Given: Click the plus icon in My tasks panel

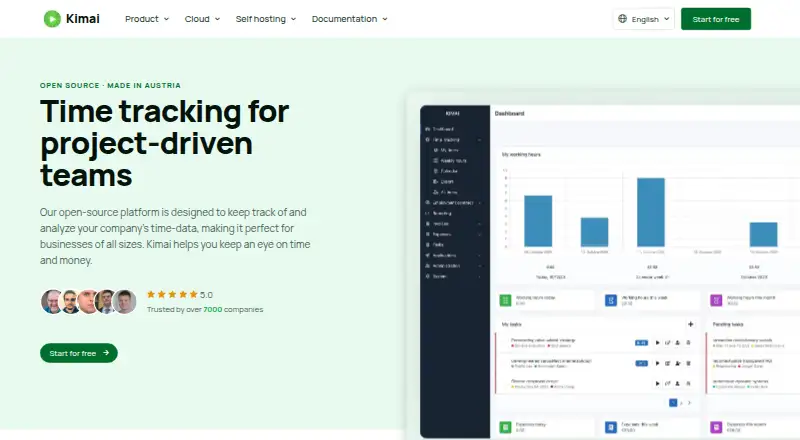Looking at the screenshot, I should pos(690,324).
